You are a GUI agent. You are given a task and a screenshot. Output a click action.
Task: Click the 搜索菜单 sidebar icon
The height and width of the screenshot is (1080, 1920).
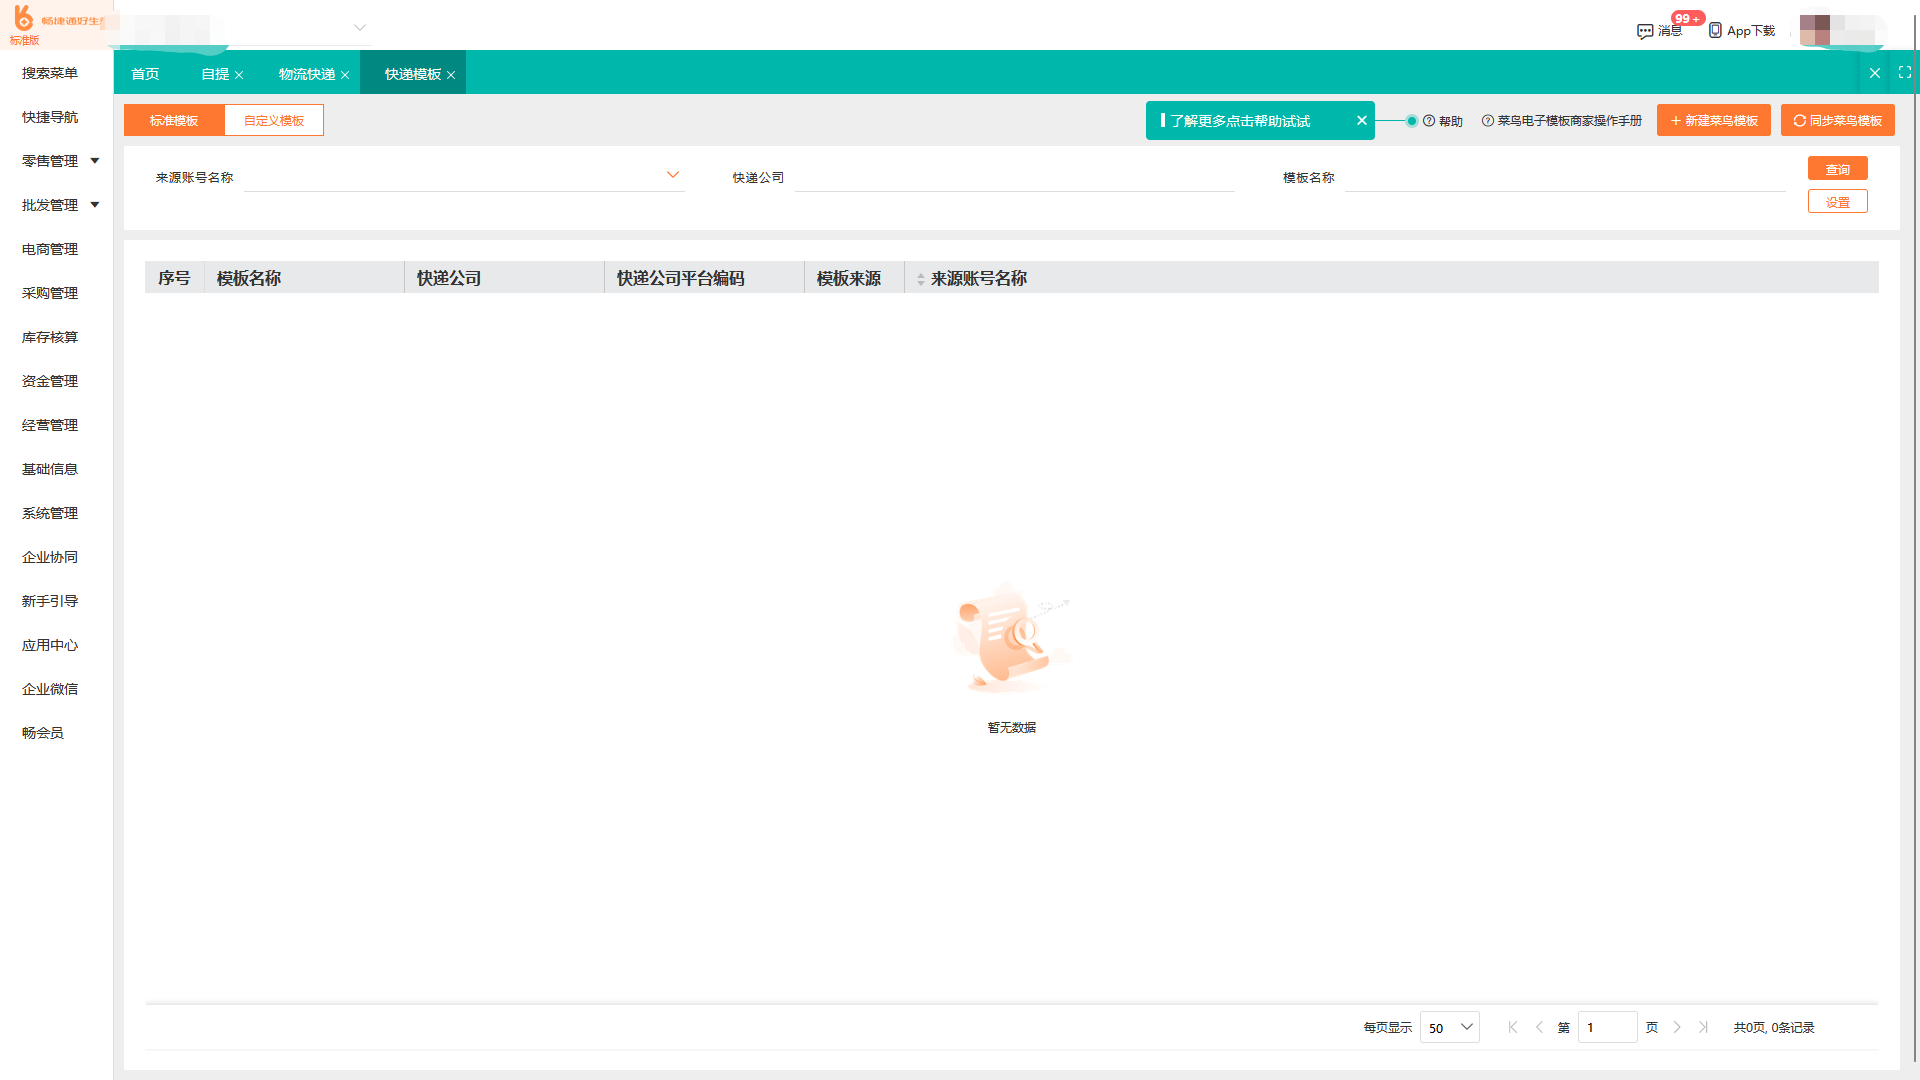(x=50, y=73)
